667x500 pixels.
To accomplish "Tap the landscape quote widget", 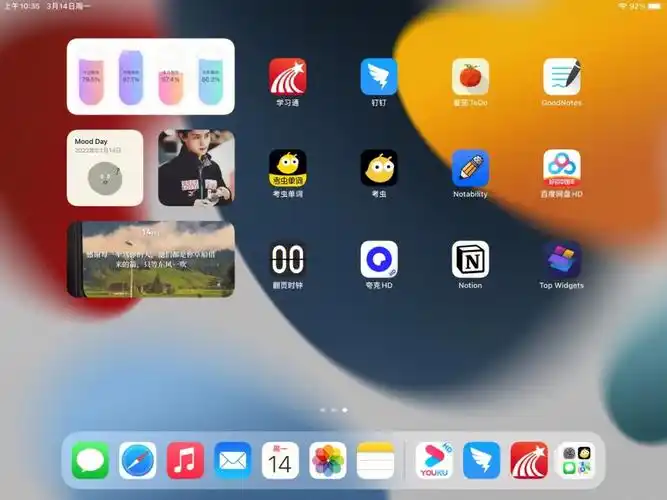I will (151, 260).
